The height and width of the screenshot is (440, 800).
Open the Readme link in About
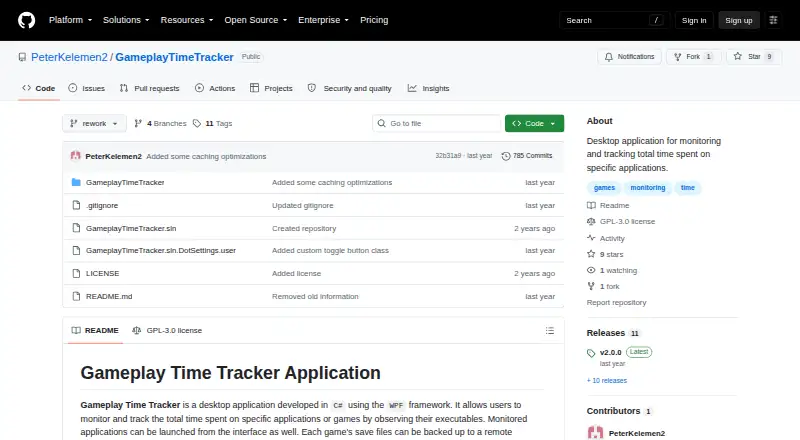[x=608, y=205]
